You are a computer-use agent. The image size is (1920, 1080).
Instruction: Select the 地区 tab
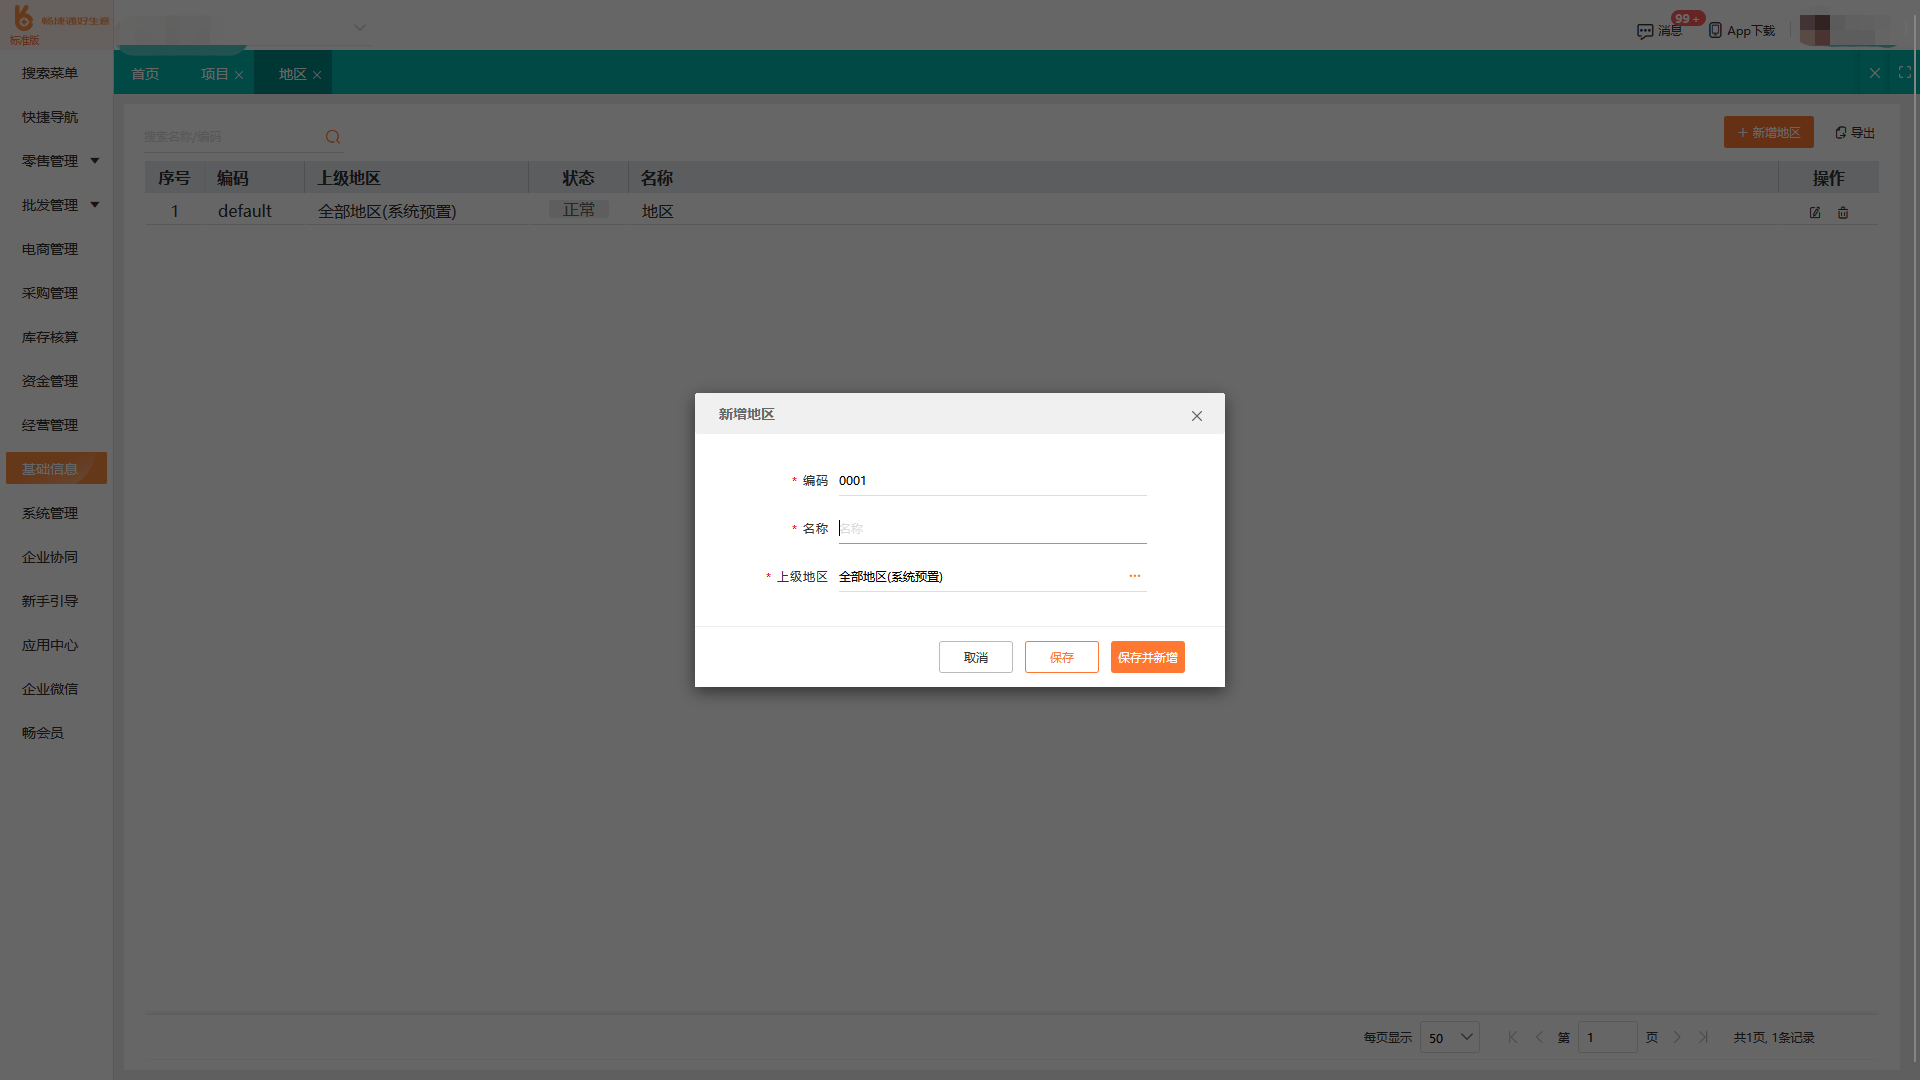pos(290,74)
